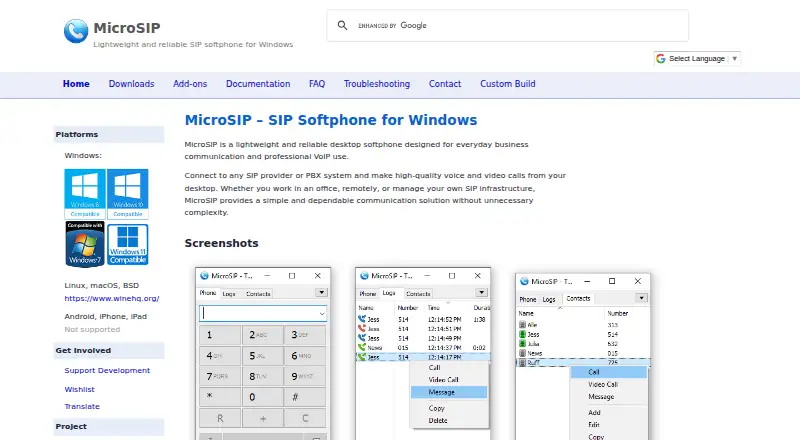Open the dialpad screenshot thumbnail
The image size is (800, 440).
click(263, 353)
